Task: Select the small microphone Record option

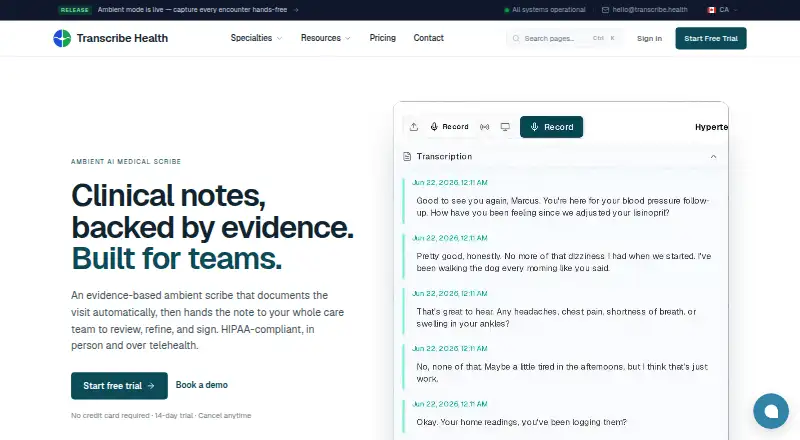Action: pyautogui.click(x=449, y=127)
